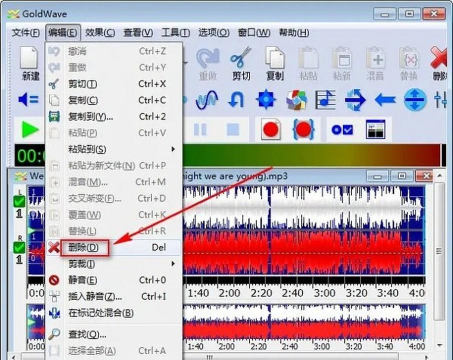453x360 pixels.
Task: Click the Replace (替换) toolbar icon
Action: tap(408, 64)
